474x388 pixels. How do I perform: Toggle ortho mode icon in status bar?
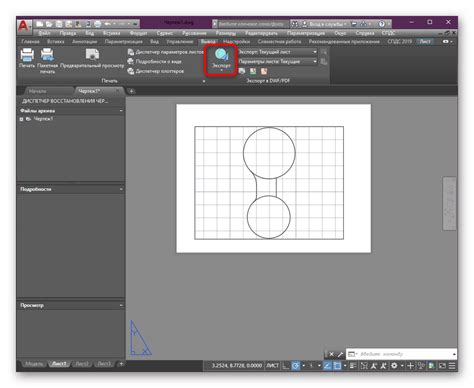click(286, 366)
